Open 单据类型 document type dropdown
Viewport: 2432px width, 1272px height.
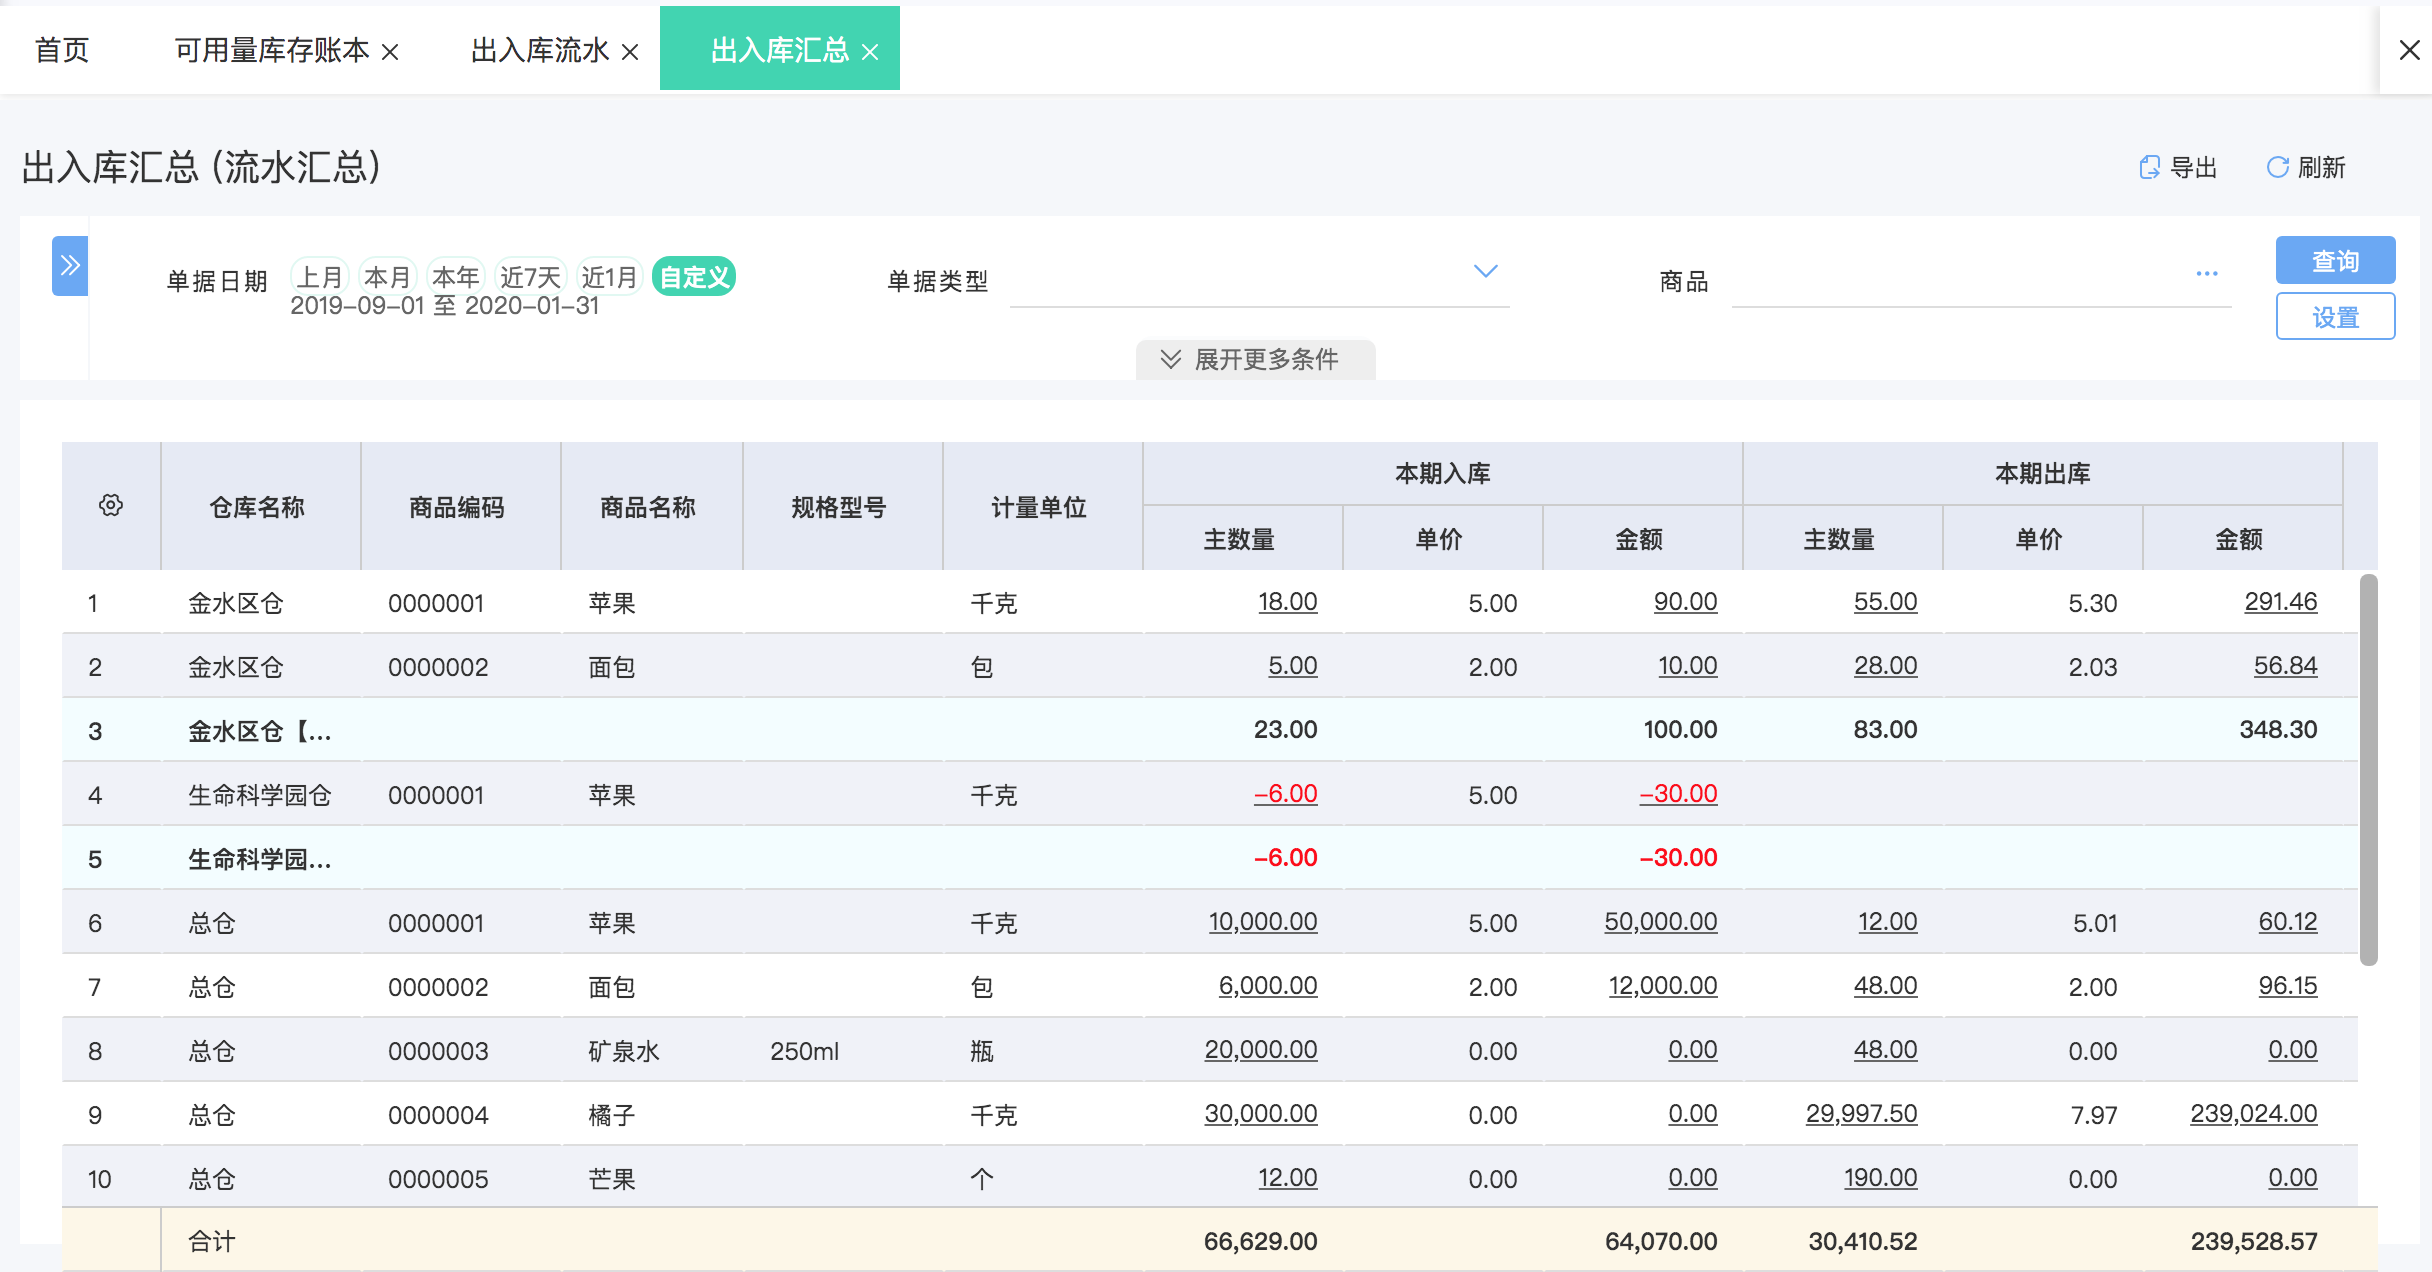click(1480, 270)
